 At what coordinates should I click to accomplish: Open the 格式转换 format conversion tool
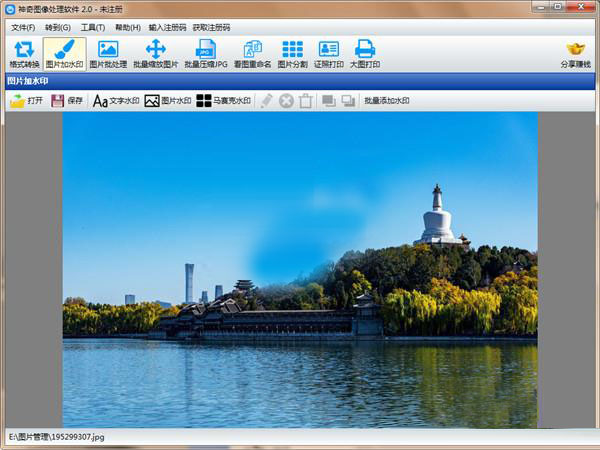tap(24, 54)
